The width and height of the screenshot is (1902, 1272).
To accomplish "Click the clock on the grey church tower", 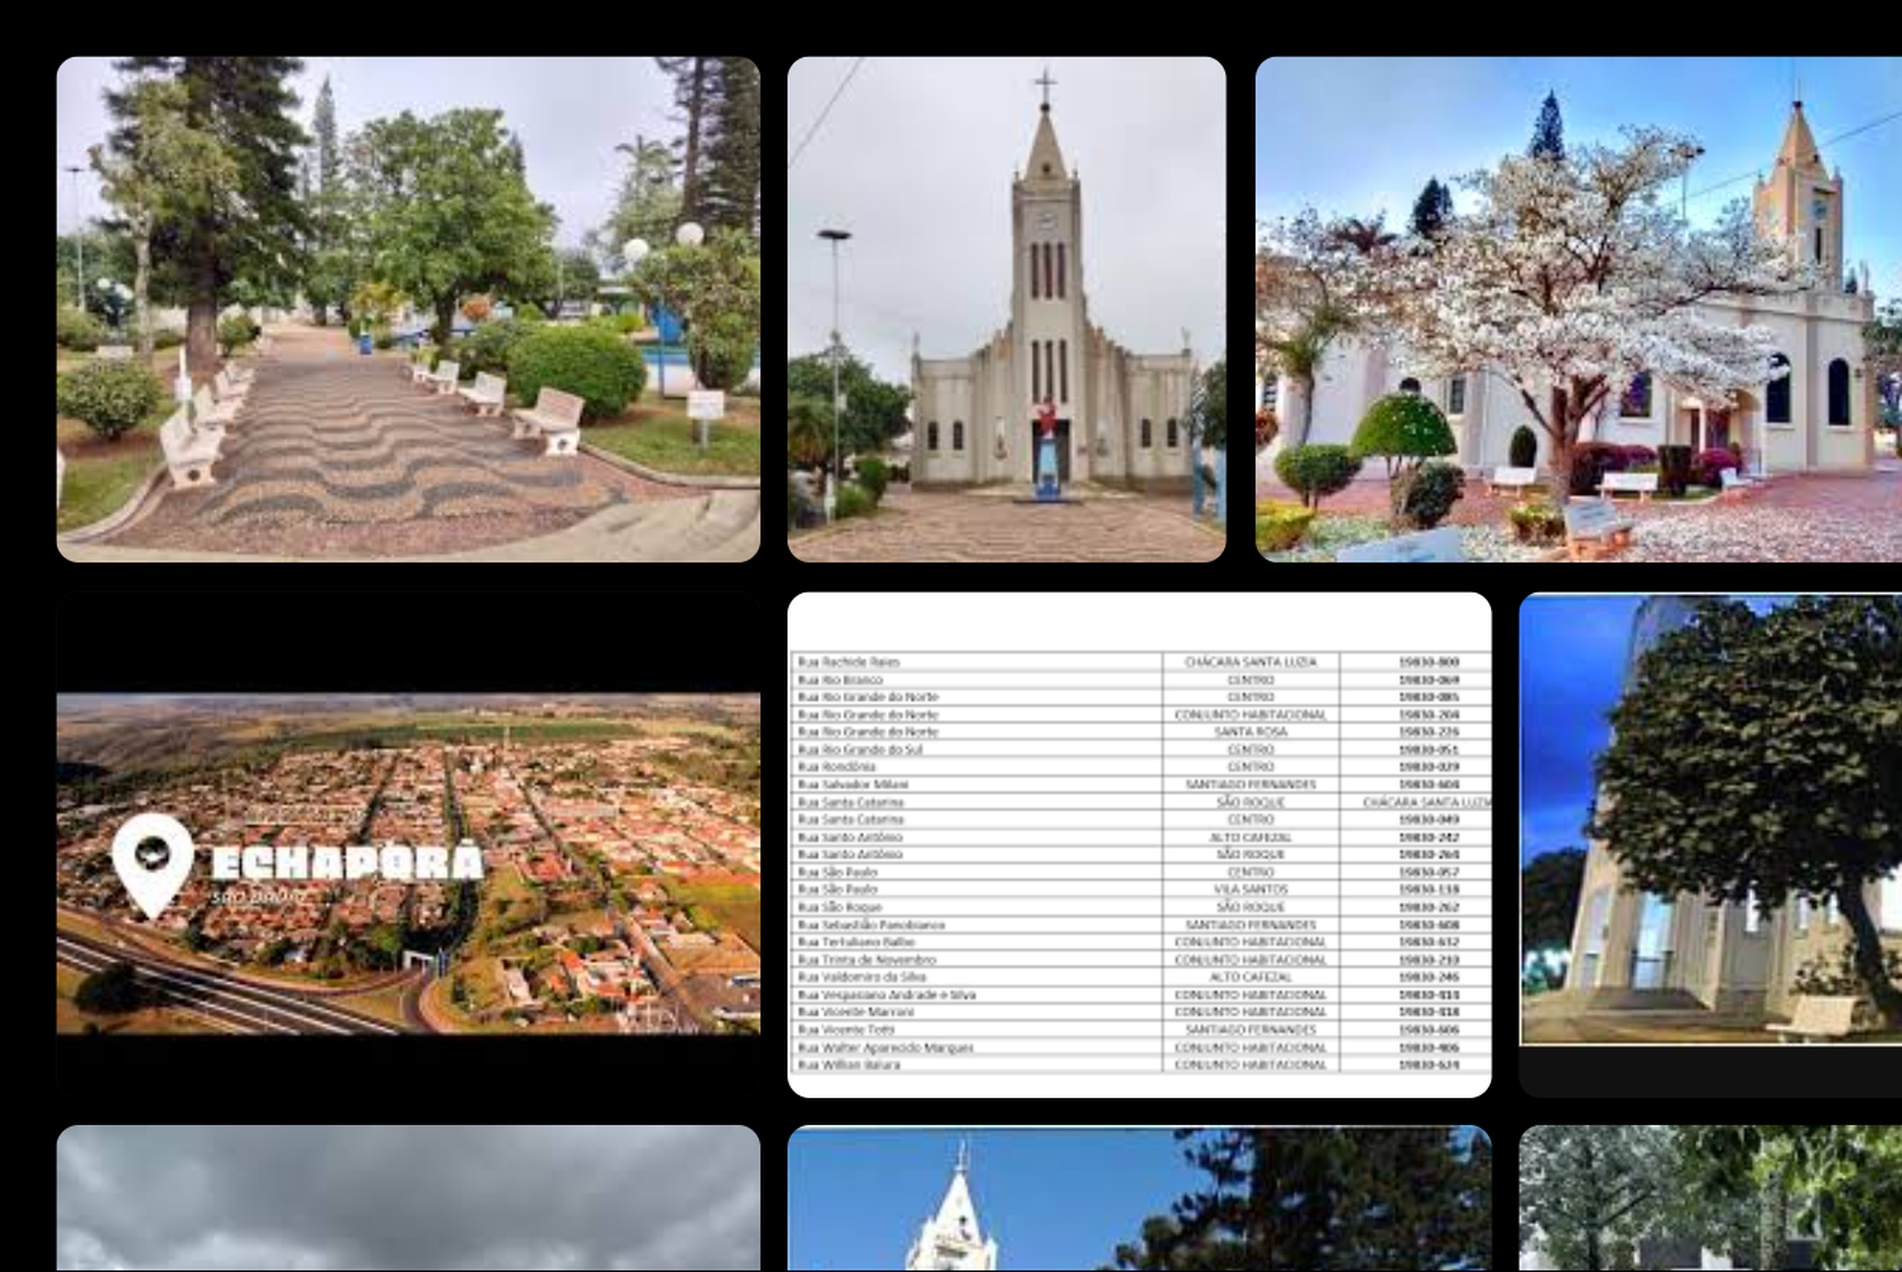I will tap(1045, 222).
